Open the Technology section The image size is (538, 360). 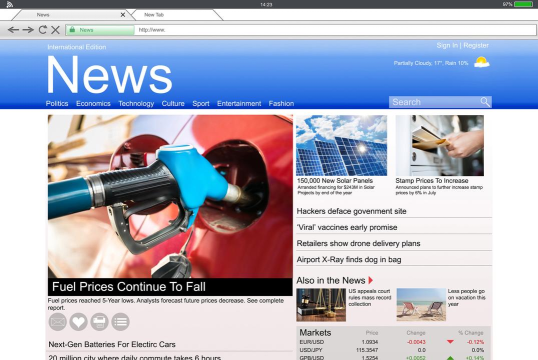[x=136, y=104]
